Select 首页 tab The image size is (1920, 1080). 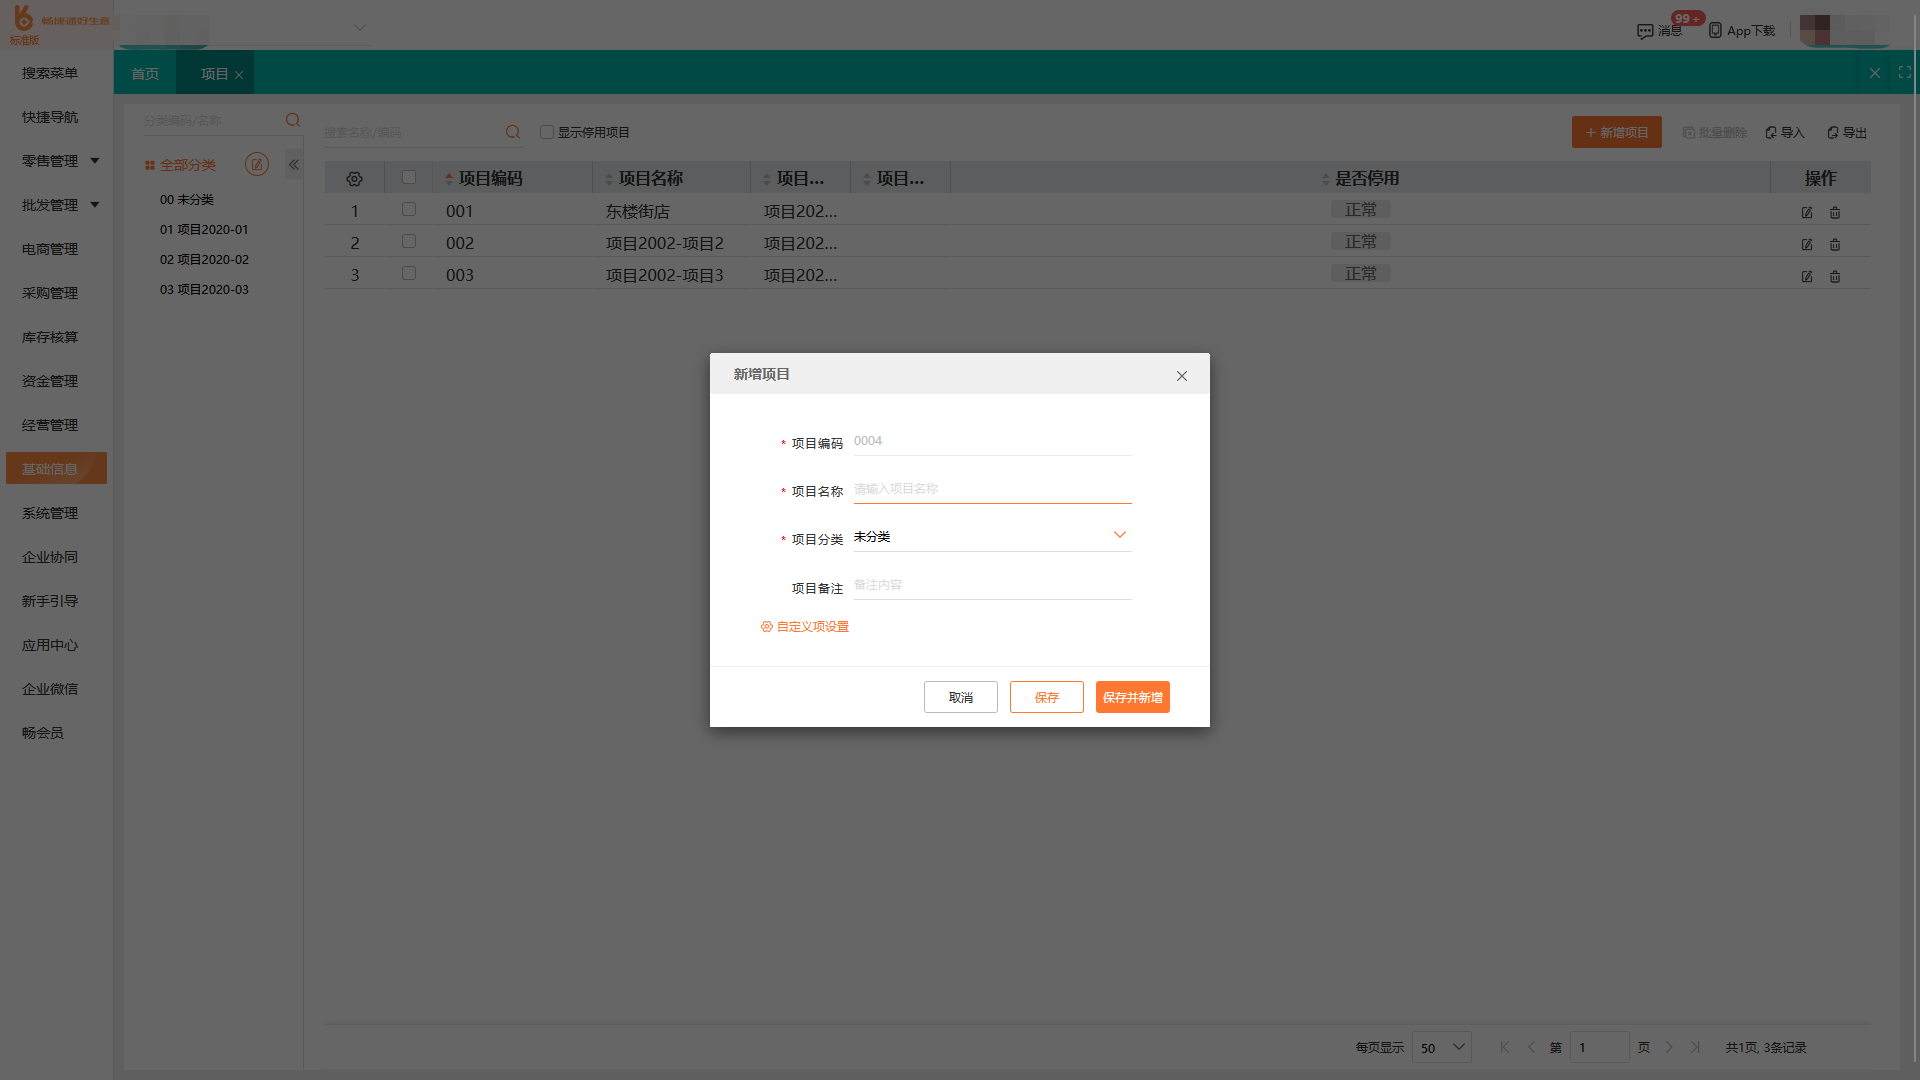(x=145, y=73)
